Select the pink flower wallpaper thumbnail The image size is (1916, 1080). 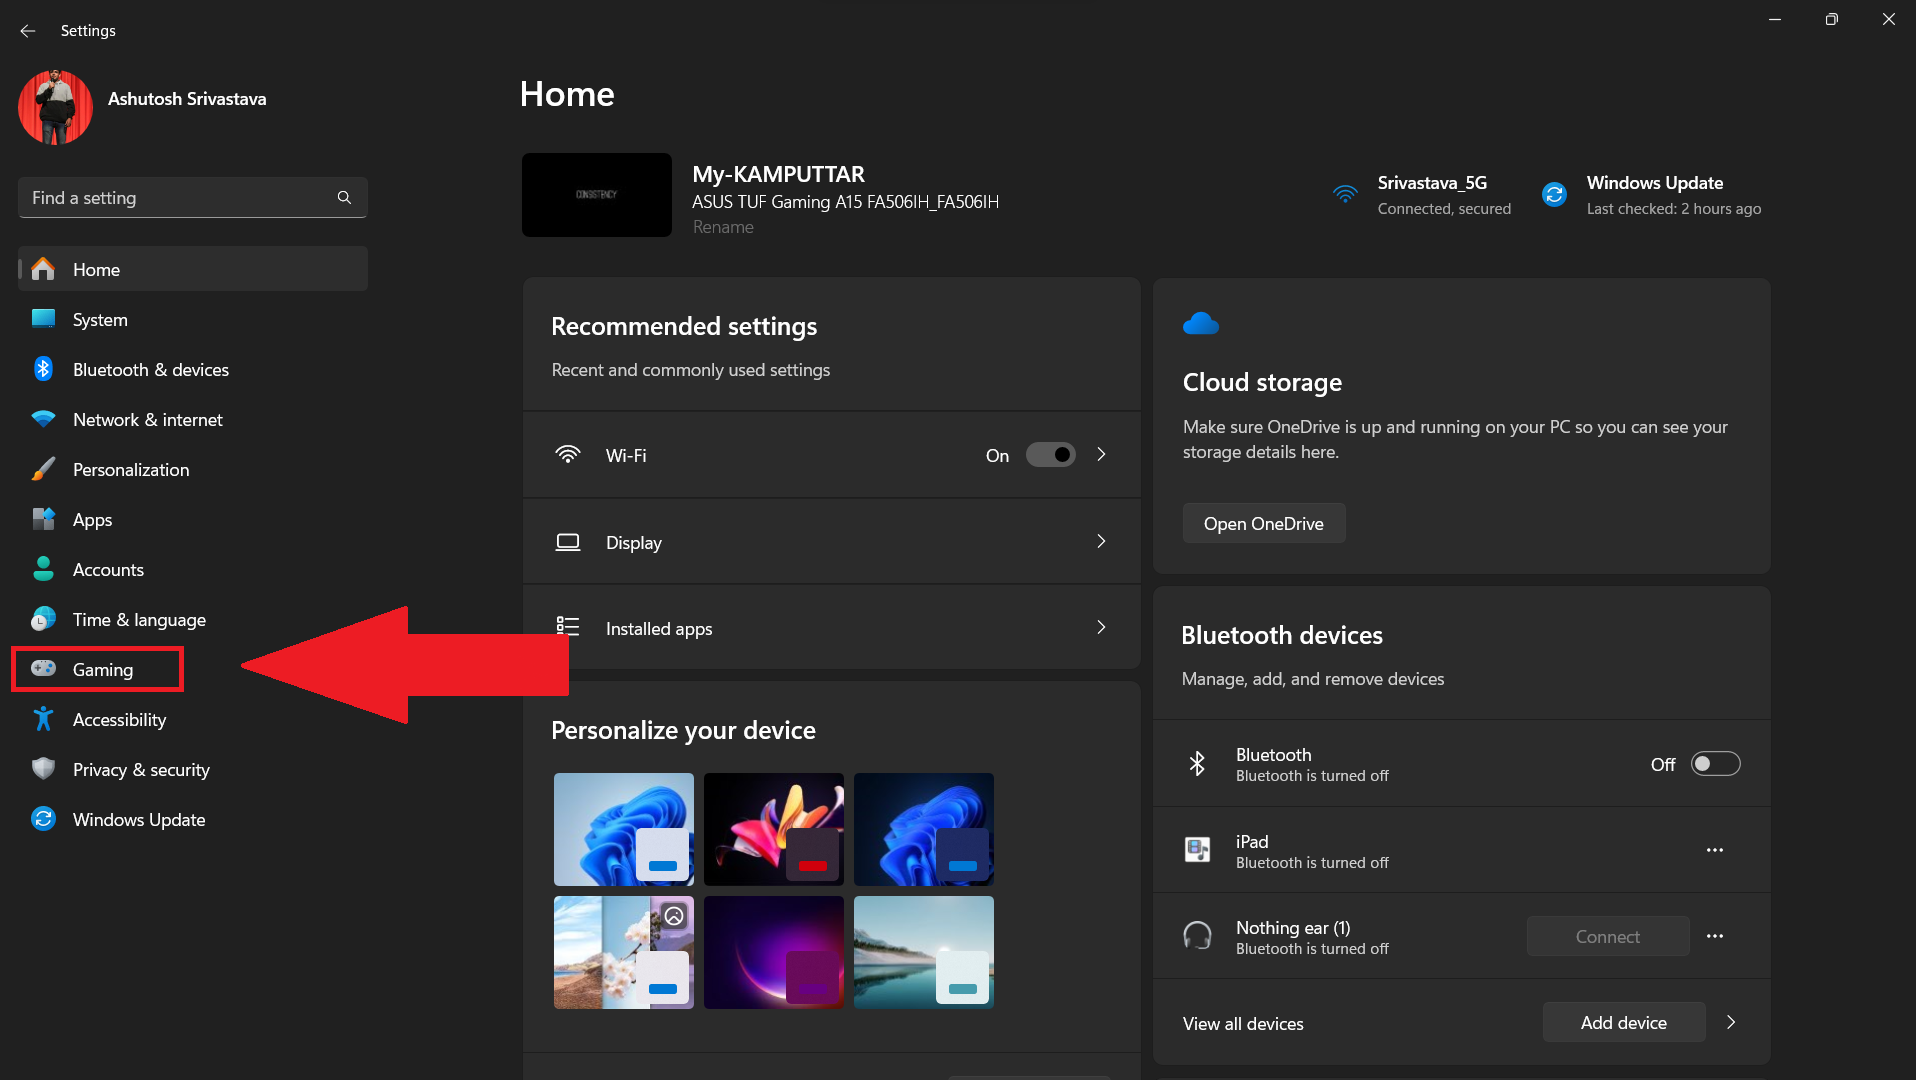click(773, 828)
